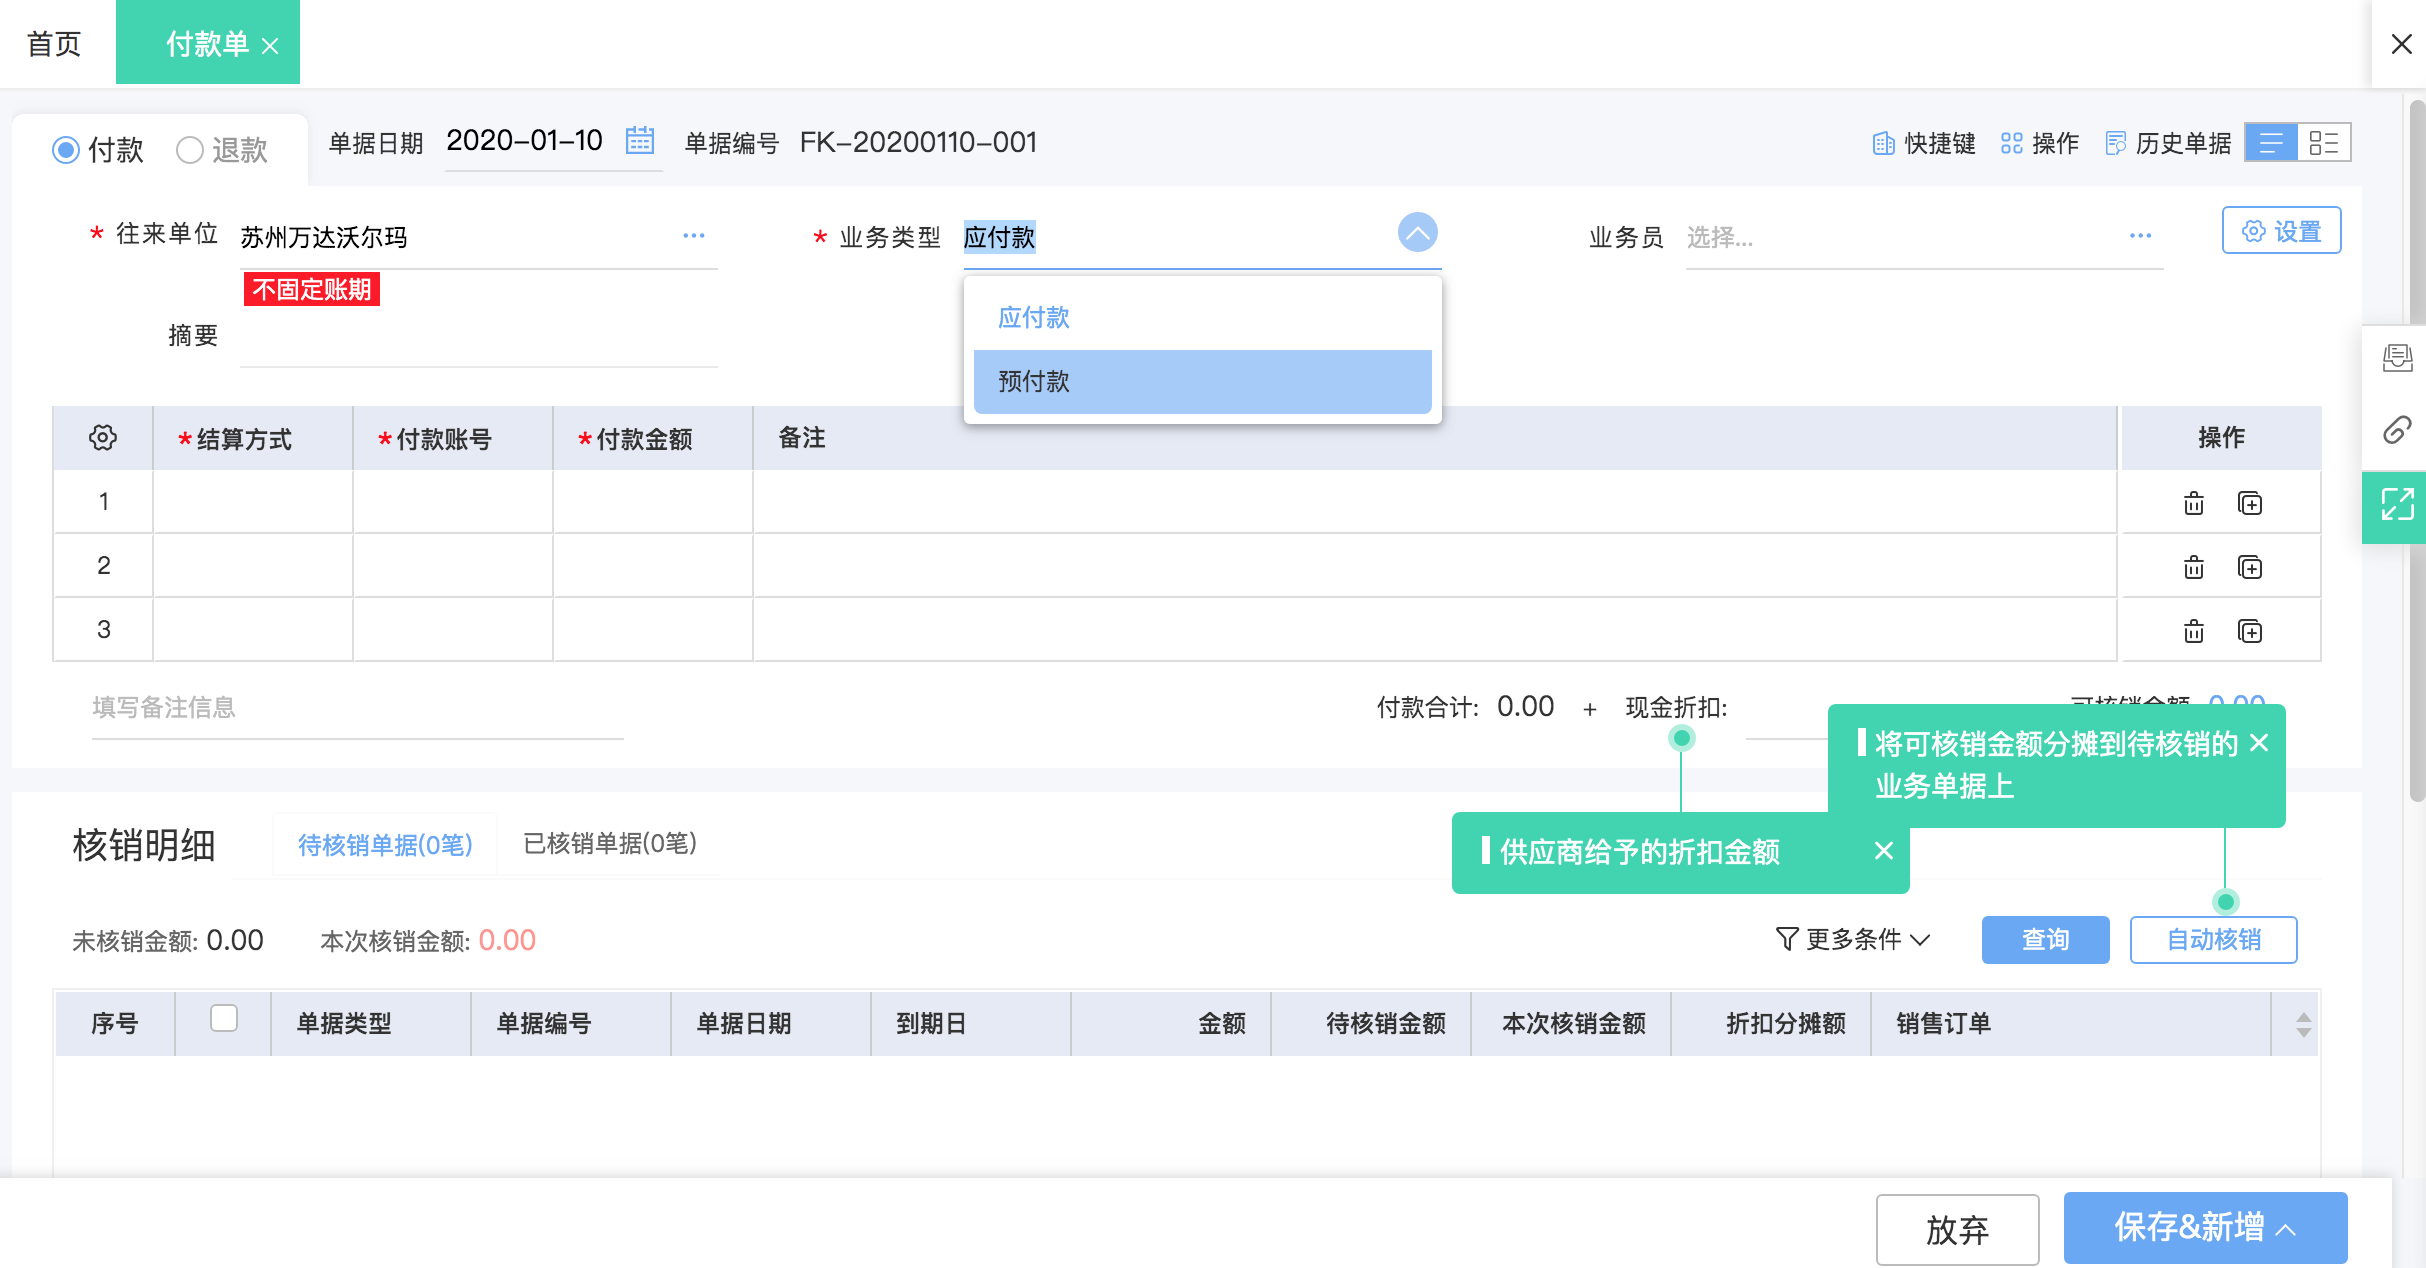The image size is (2426, 1268).
Task: Click the 自动核销 button
Action: point(2214,941)
